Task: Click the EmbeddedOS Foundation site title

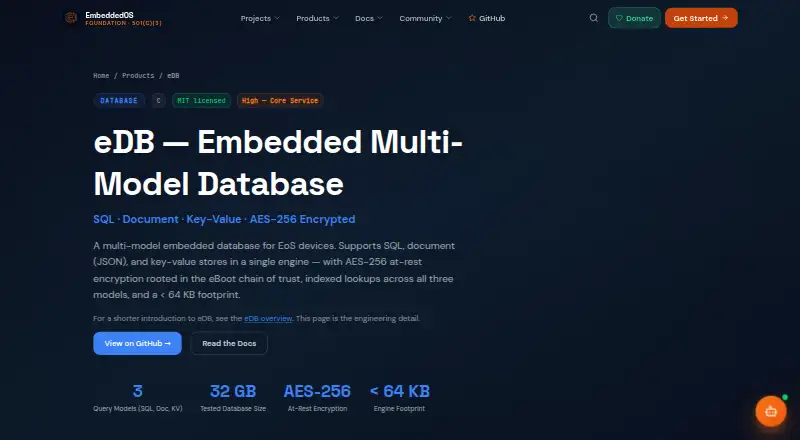Action: [x=123, y=18]
